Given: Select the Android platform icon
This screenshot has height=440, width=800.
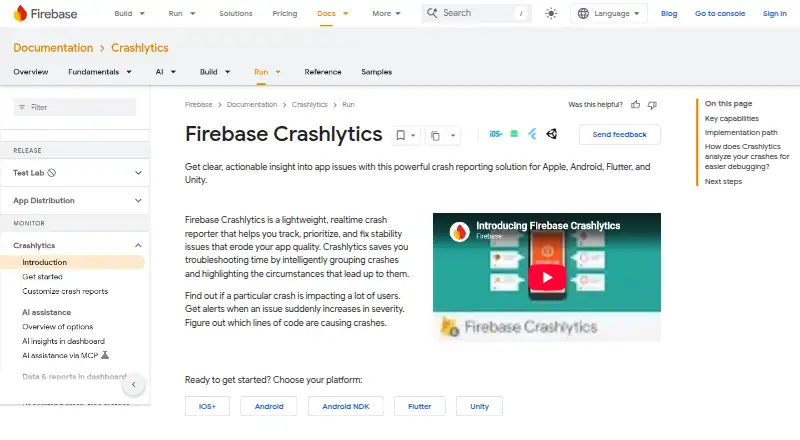Looking at the screenshot, I should 514,134.
